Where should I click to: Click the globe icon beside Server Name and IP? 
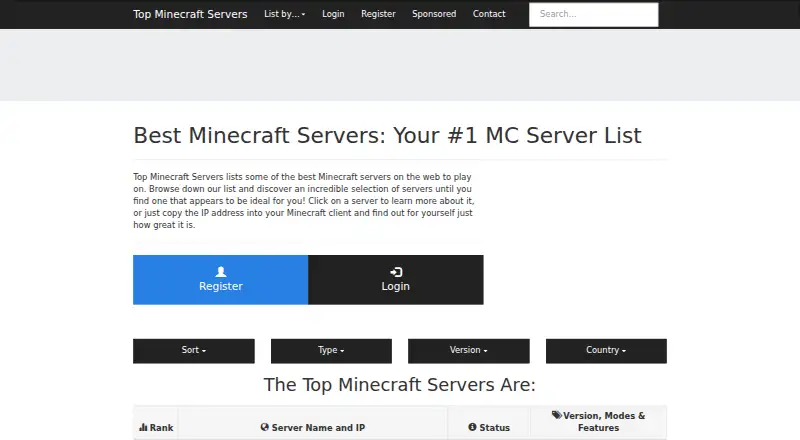264,427
